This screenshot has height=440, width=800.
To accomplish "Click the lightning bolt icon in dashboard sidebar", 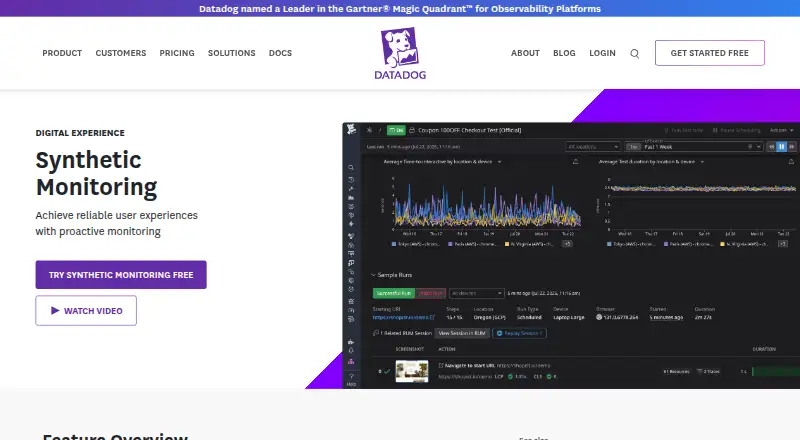I will tap(351, 224).
